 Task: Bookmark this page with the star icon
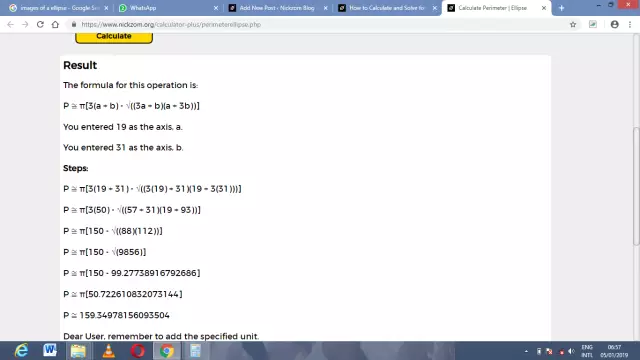[x=573, y=24]
